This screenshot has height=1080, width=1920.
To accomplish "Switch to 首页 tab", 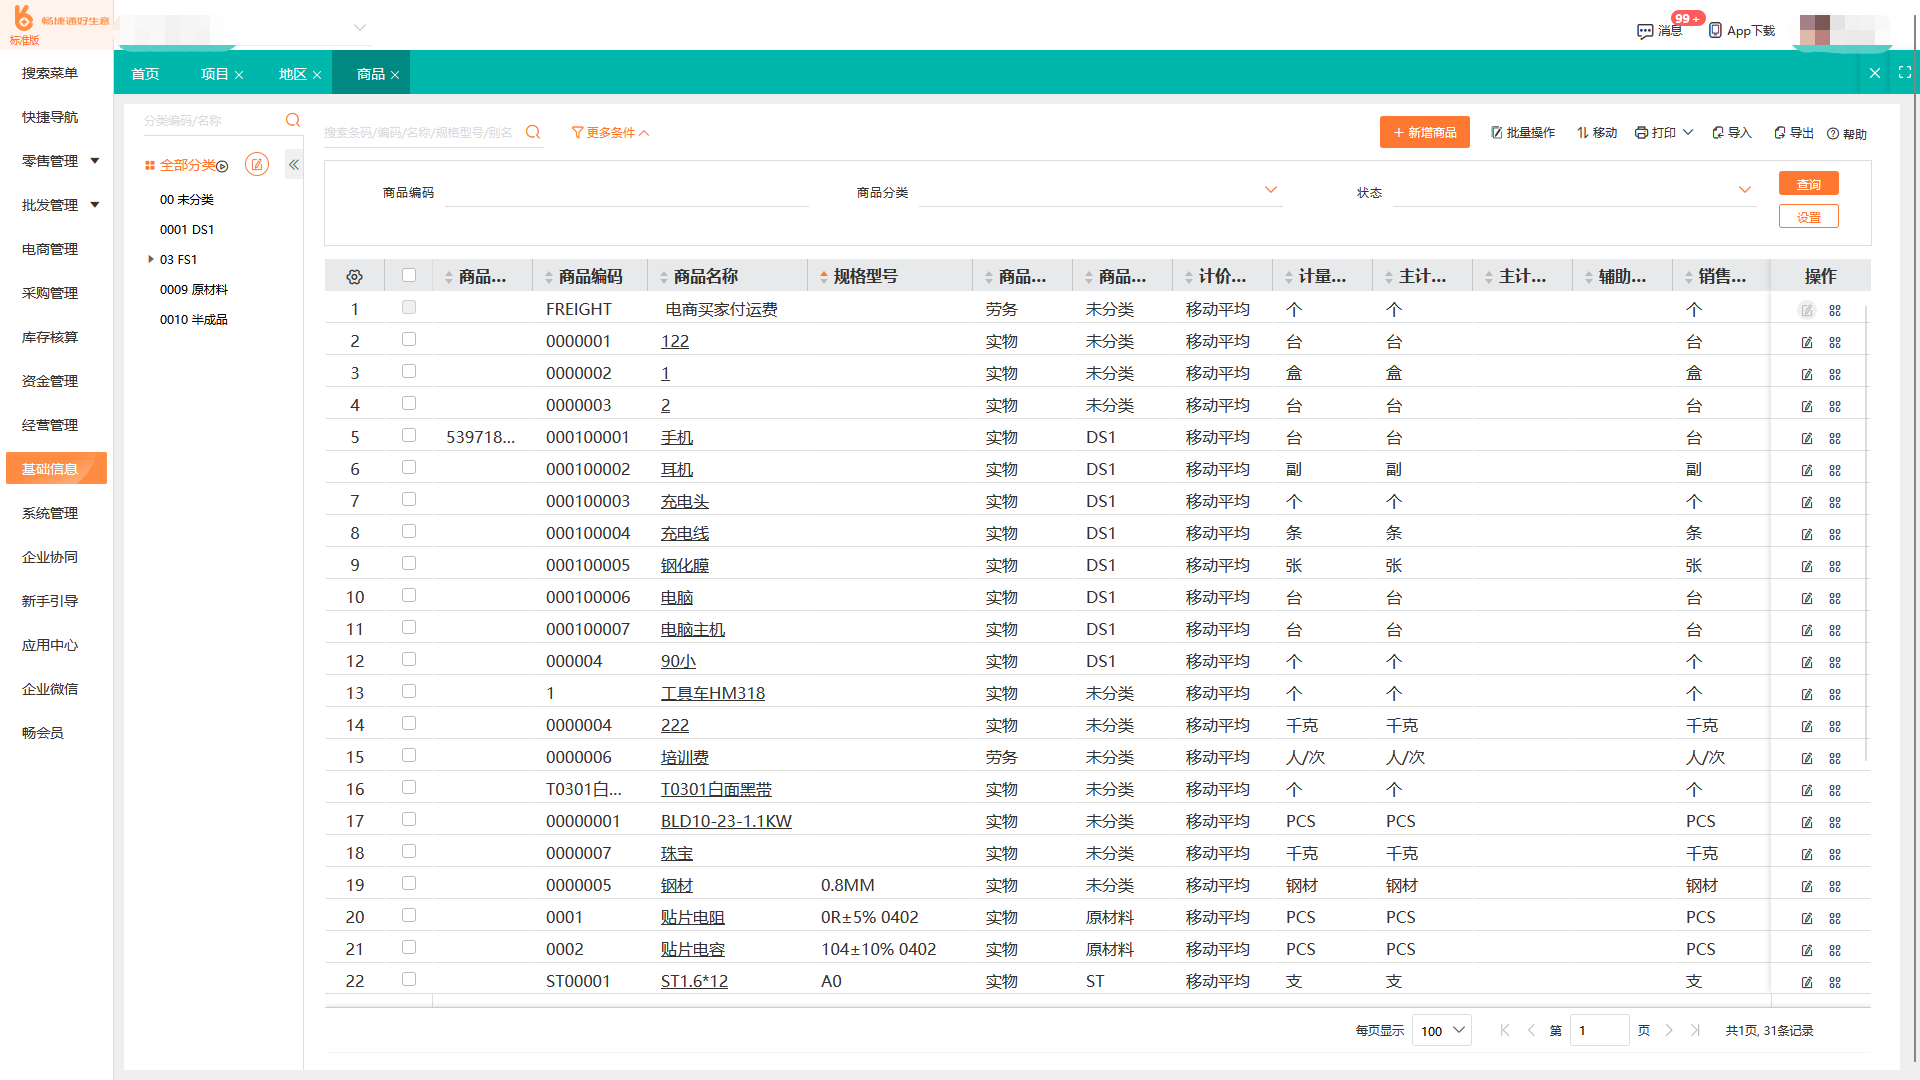I will click(145, 73).
